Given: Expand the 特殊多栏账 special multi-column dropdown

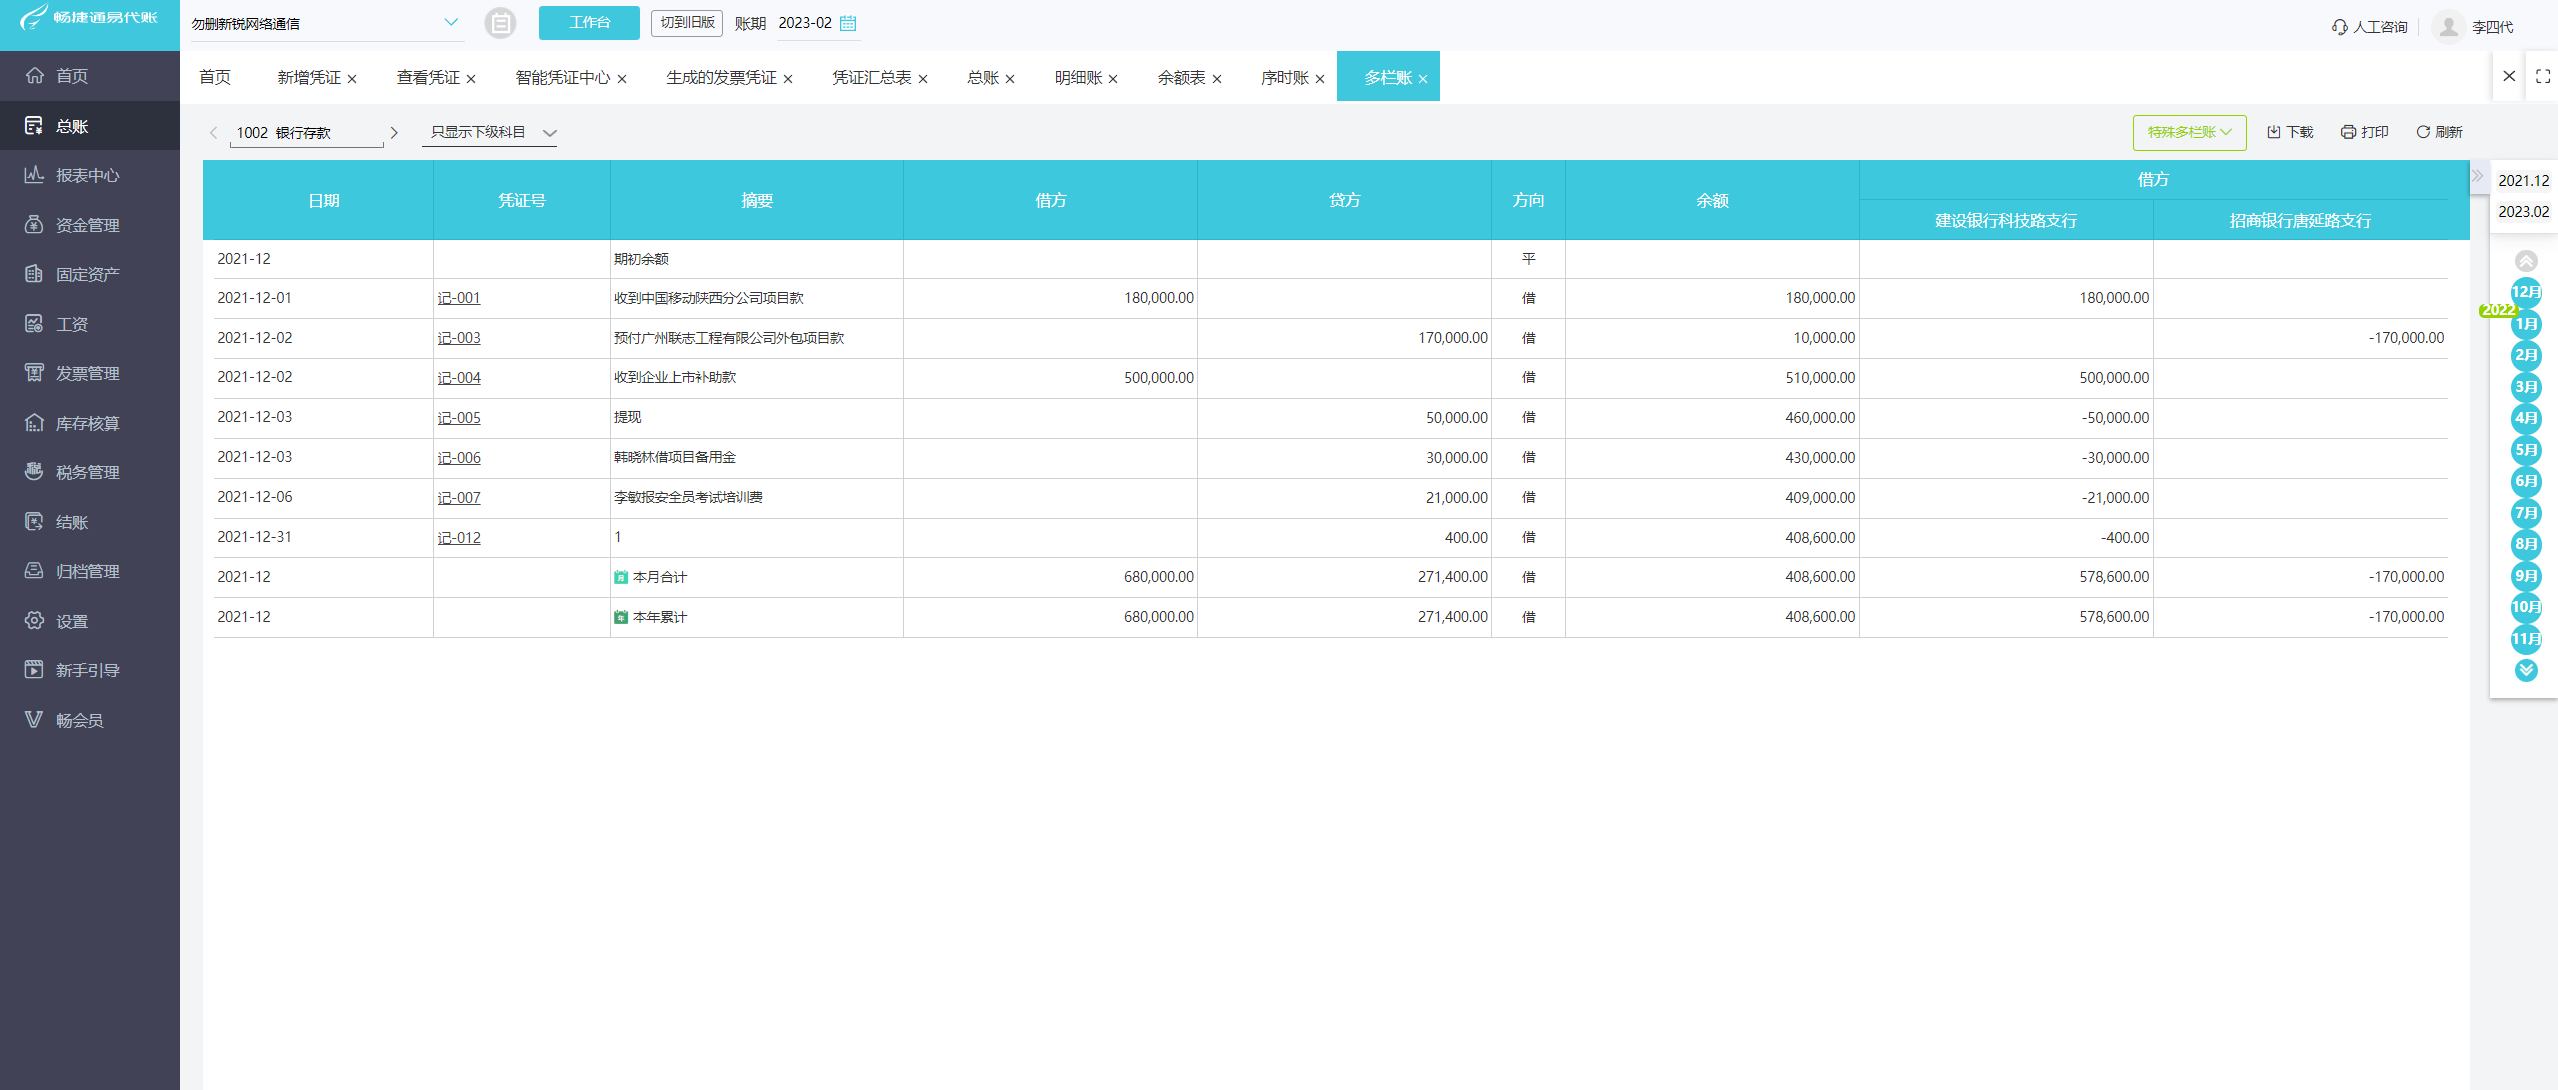Looking at the screenshot, I should click(2186, 132).
